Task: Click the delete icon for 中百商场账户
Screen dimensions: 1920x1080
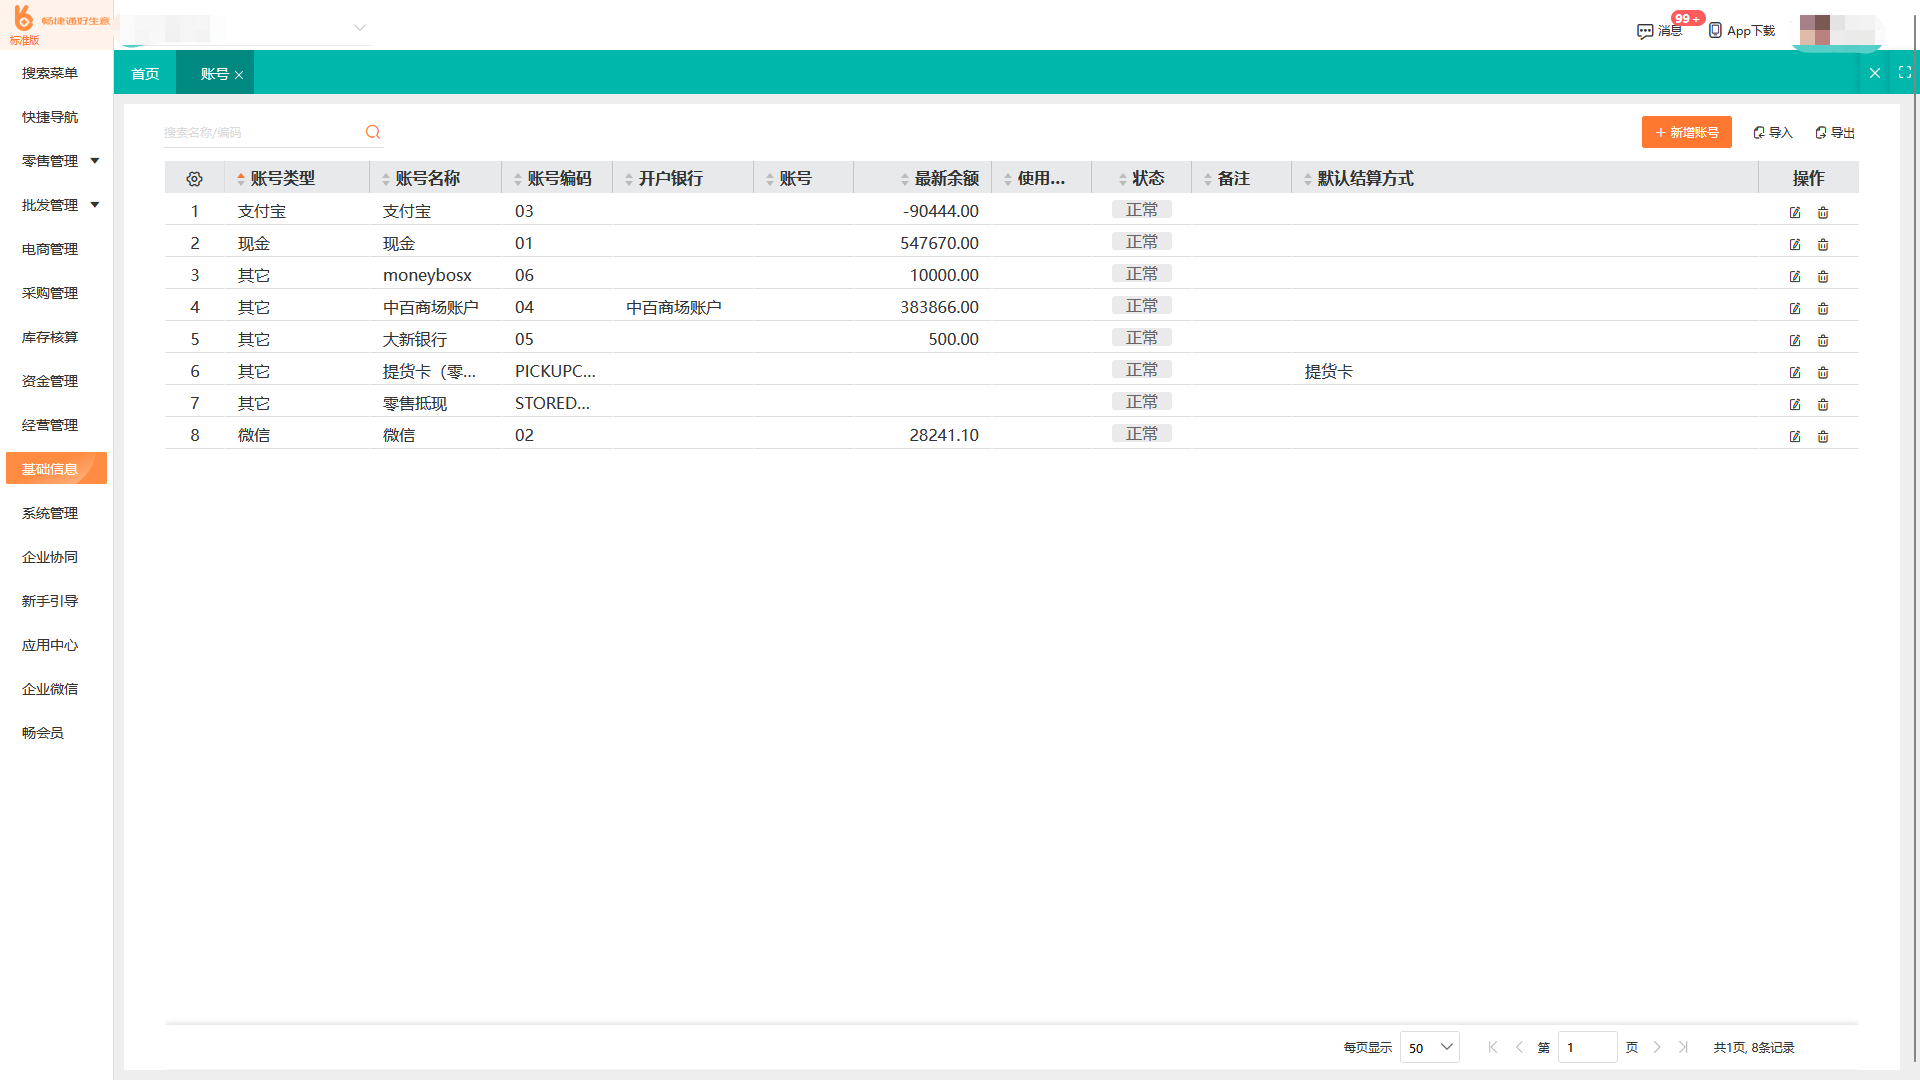Action: click(x=1822, y=307)
